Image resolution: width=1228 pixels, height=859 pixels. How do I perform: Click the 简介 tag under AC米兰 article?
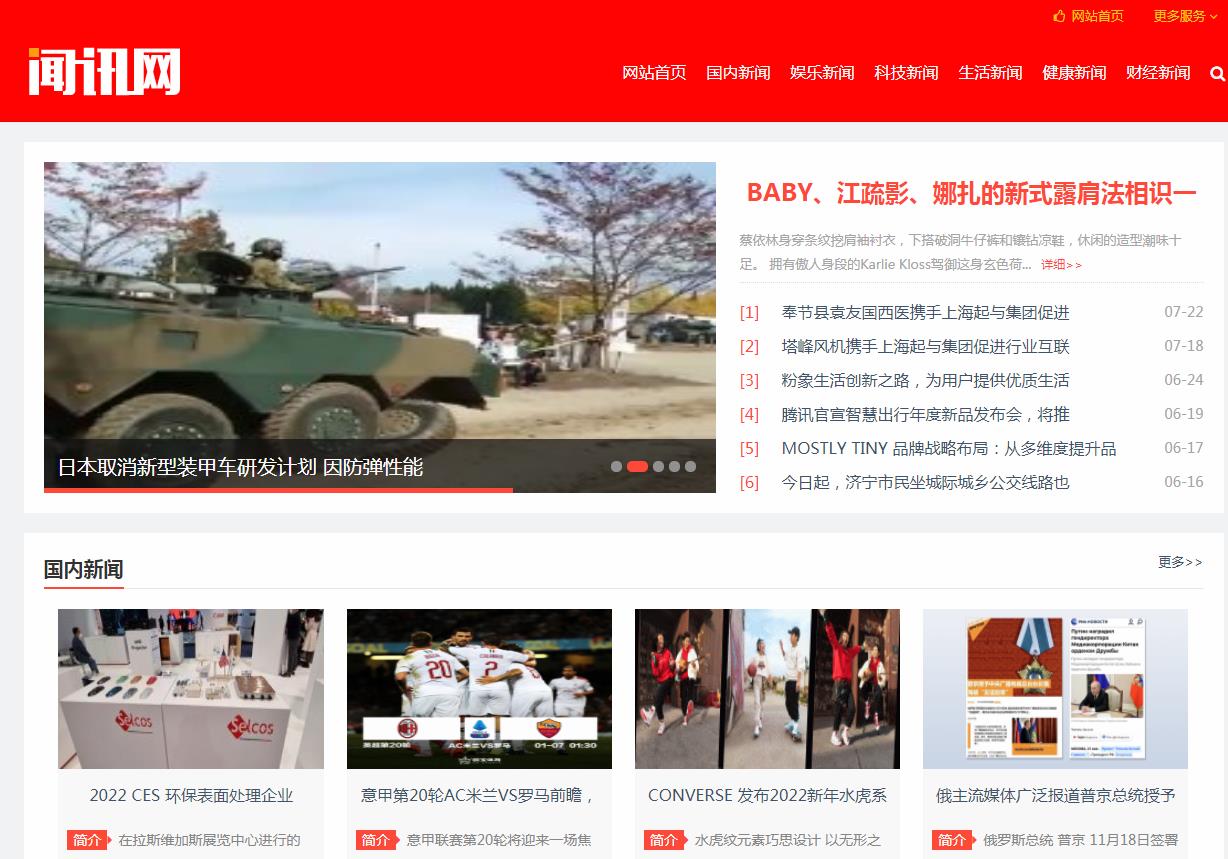[375, 840]
